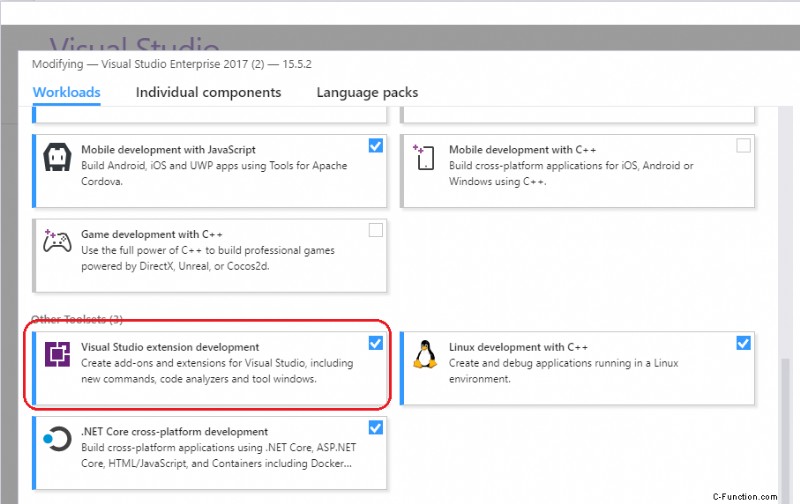The image size is (800, 504).
Task: Check Game development with C++ workload
Action: pos(375,230)
